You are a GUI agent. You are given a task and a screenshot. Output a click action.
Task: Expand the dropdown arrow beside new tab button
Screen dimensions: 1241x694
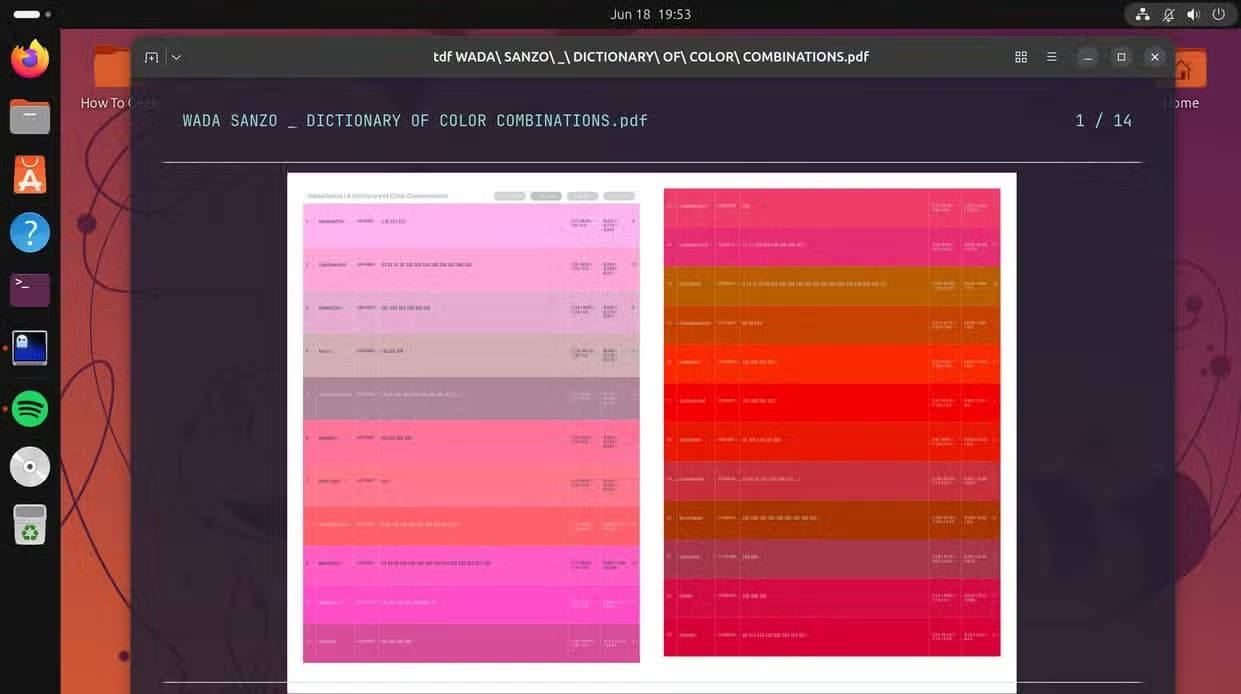tap(177, 57)
